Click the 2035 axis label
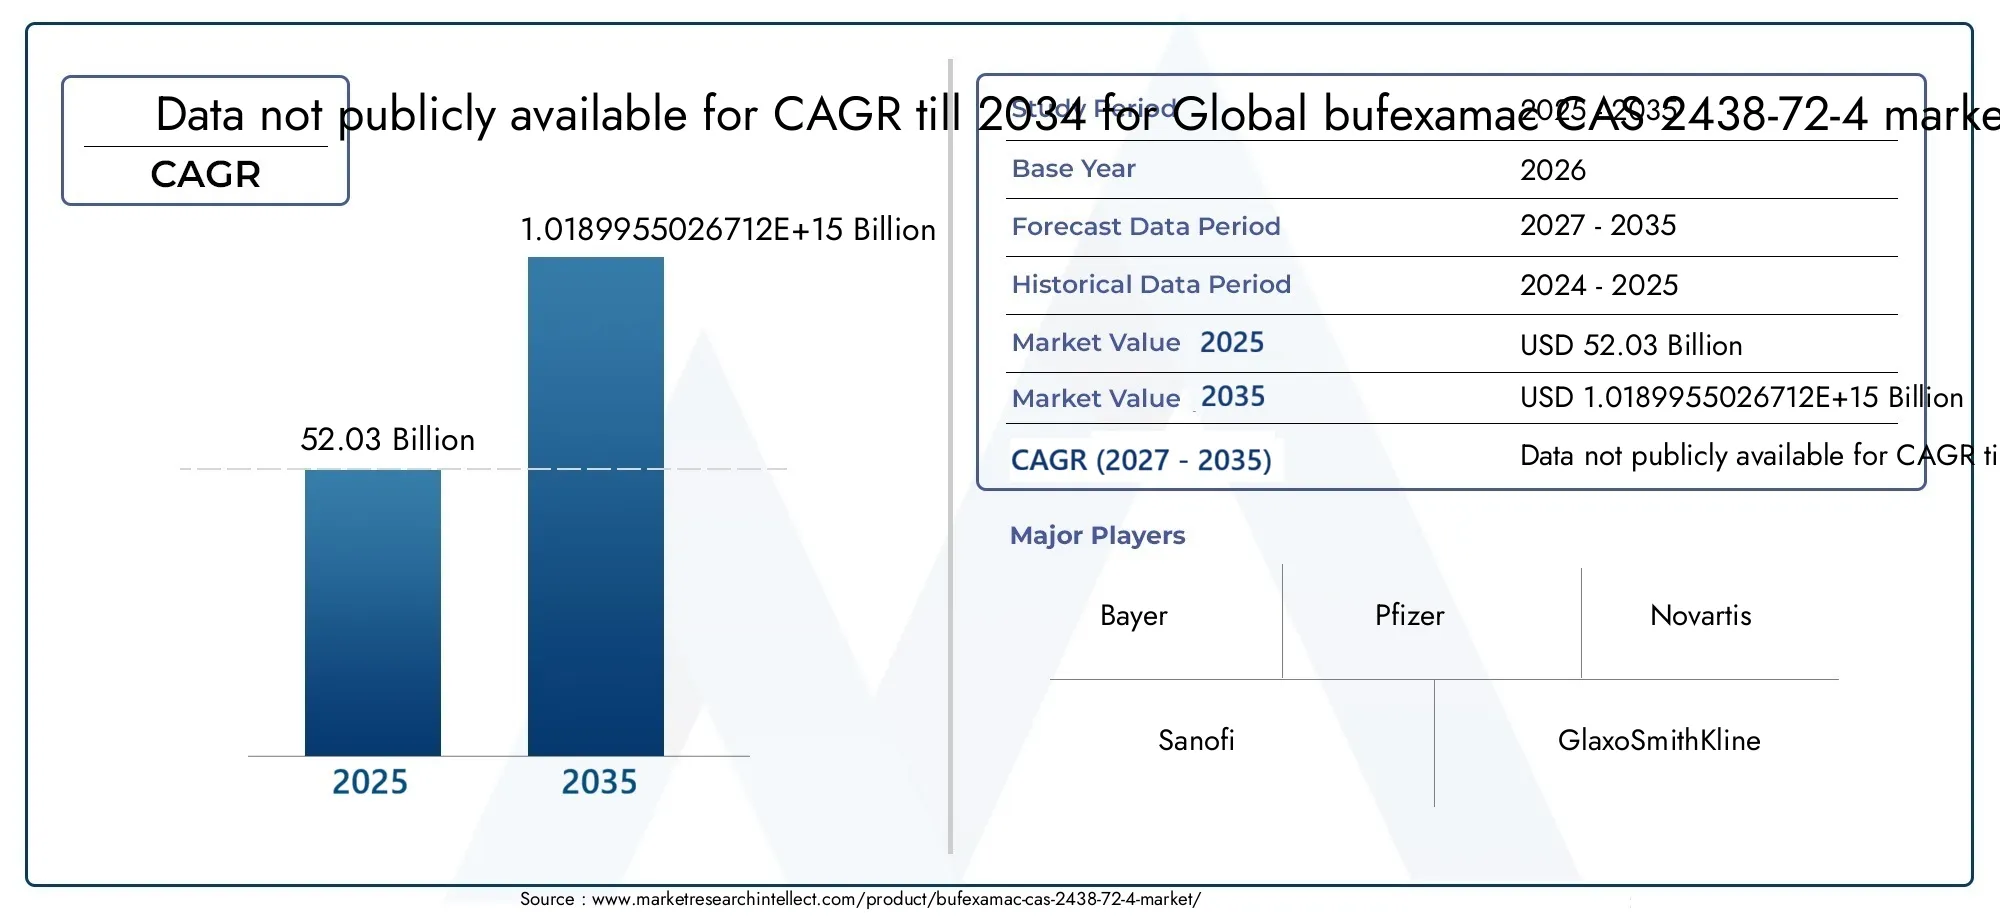The height and width of the screenshot is (917, 2000). 599,782
